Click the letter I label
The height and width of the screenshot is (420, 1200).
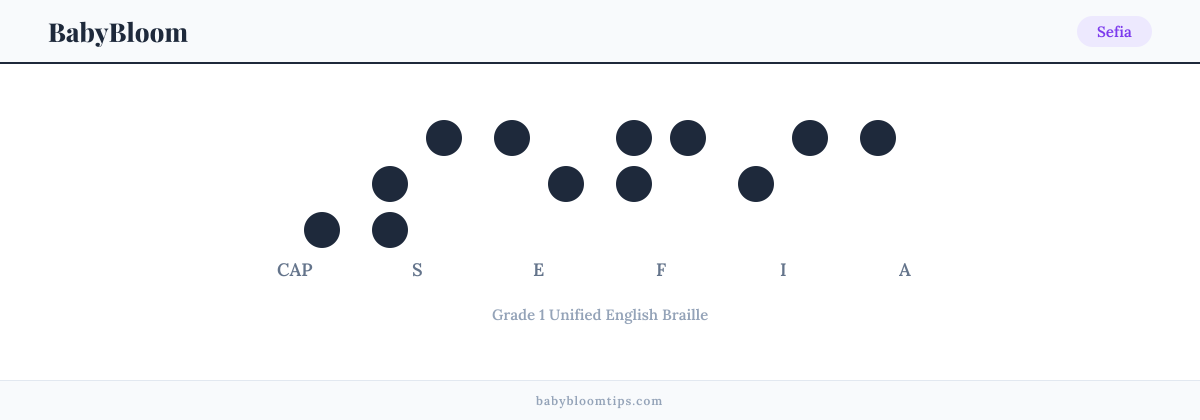tap(783, 270)
